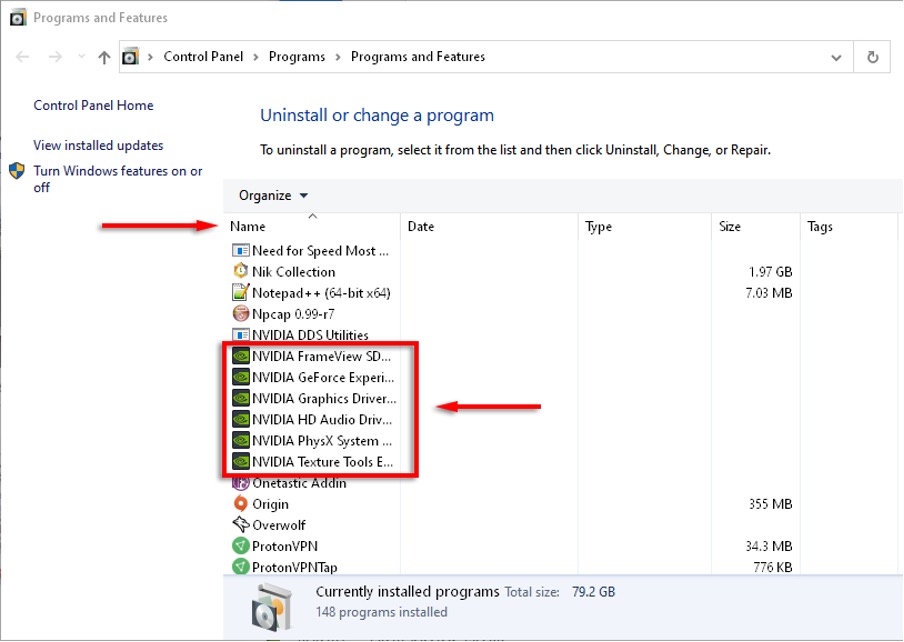The height and width of the screenshot is (642, 904).
Task: Click the Notepad++ program icon
Action: pyautogui.click(x=240, y=293)
